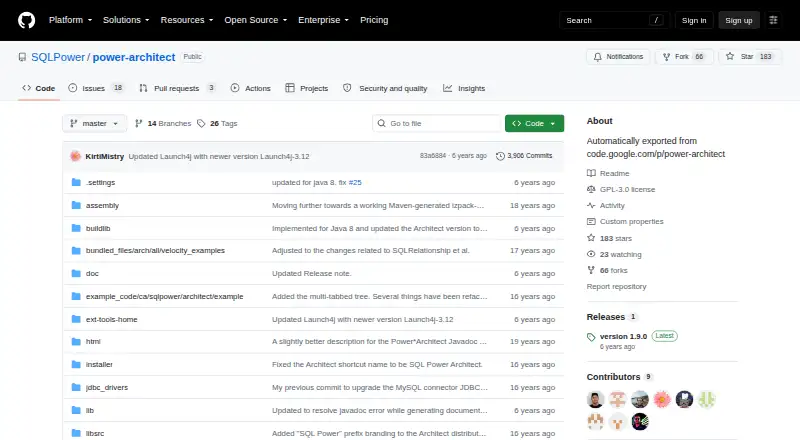Click KirtiMistry's commit avatar
The image size is (800, 440).
coord(76,156)
